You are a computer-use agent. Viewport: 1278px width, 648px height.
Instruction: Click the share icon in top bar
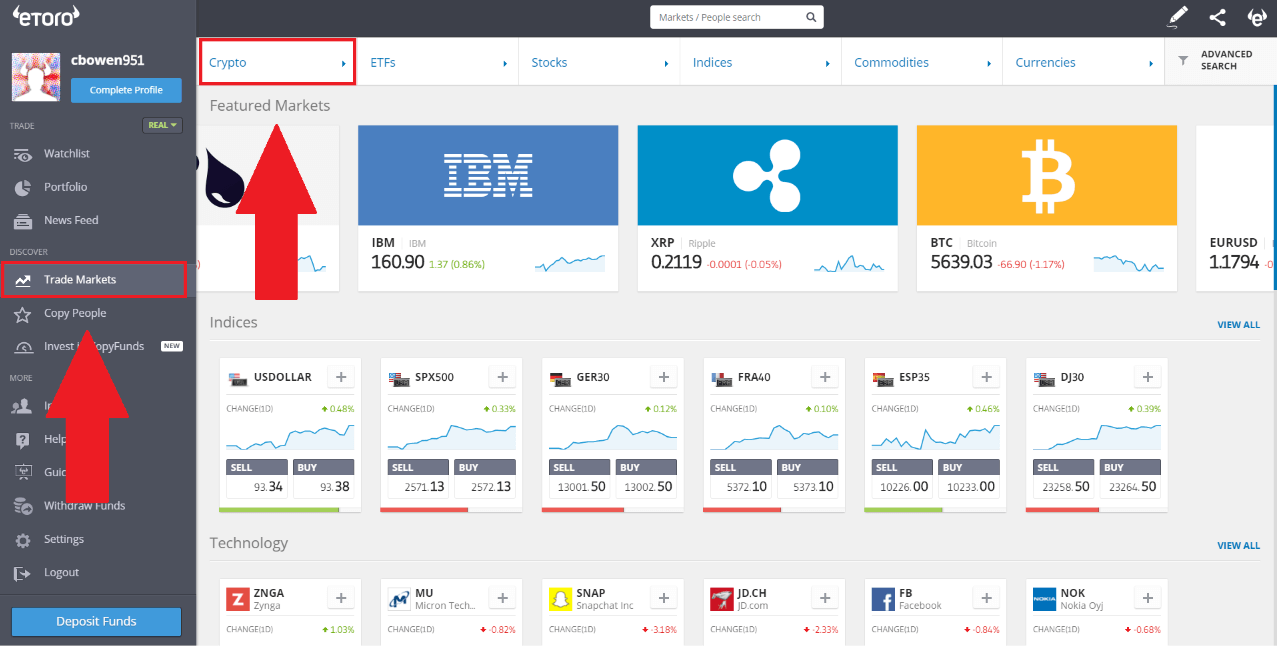1217,17
